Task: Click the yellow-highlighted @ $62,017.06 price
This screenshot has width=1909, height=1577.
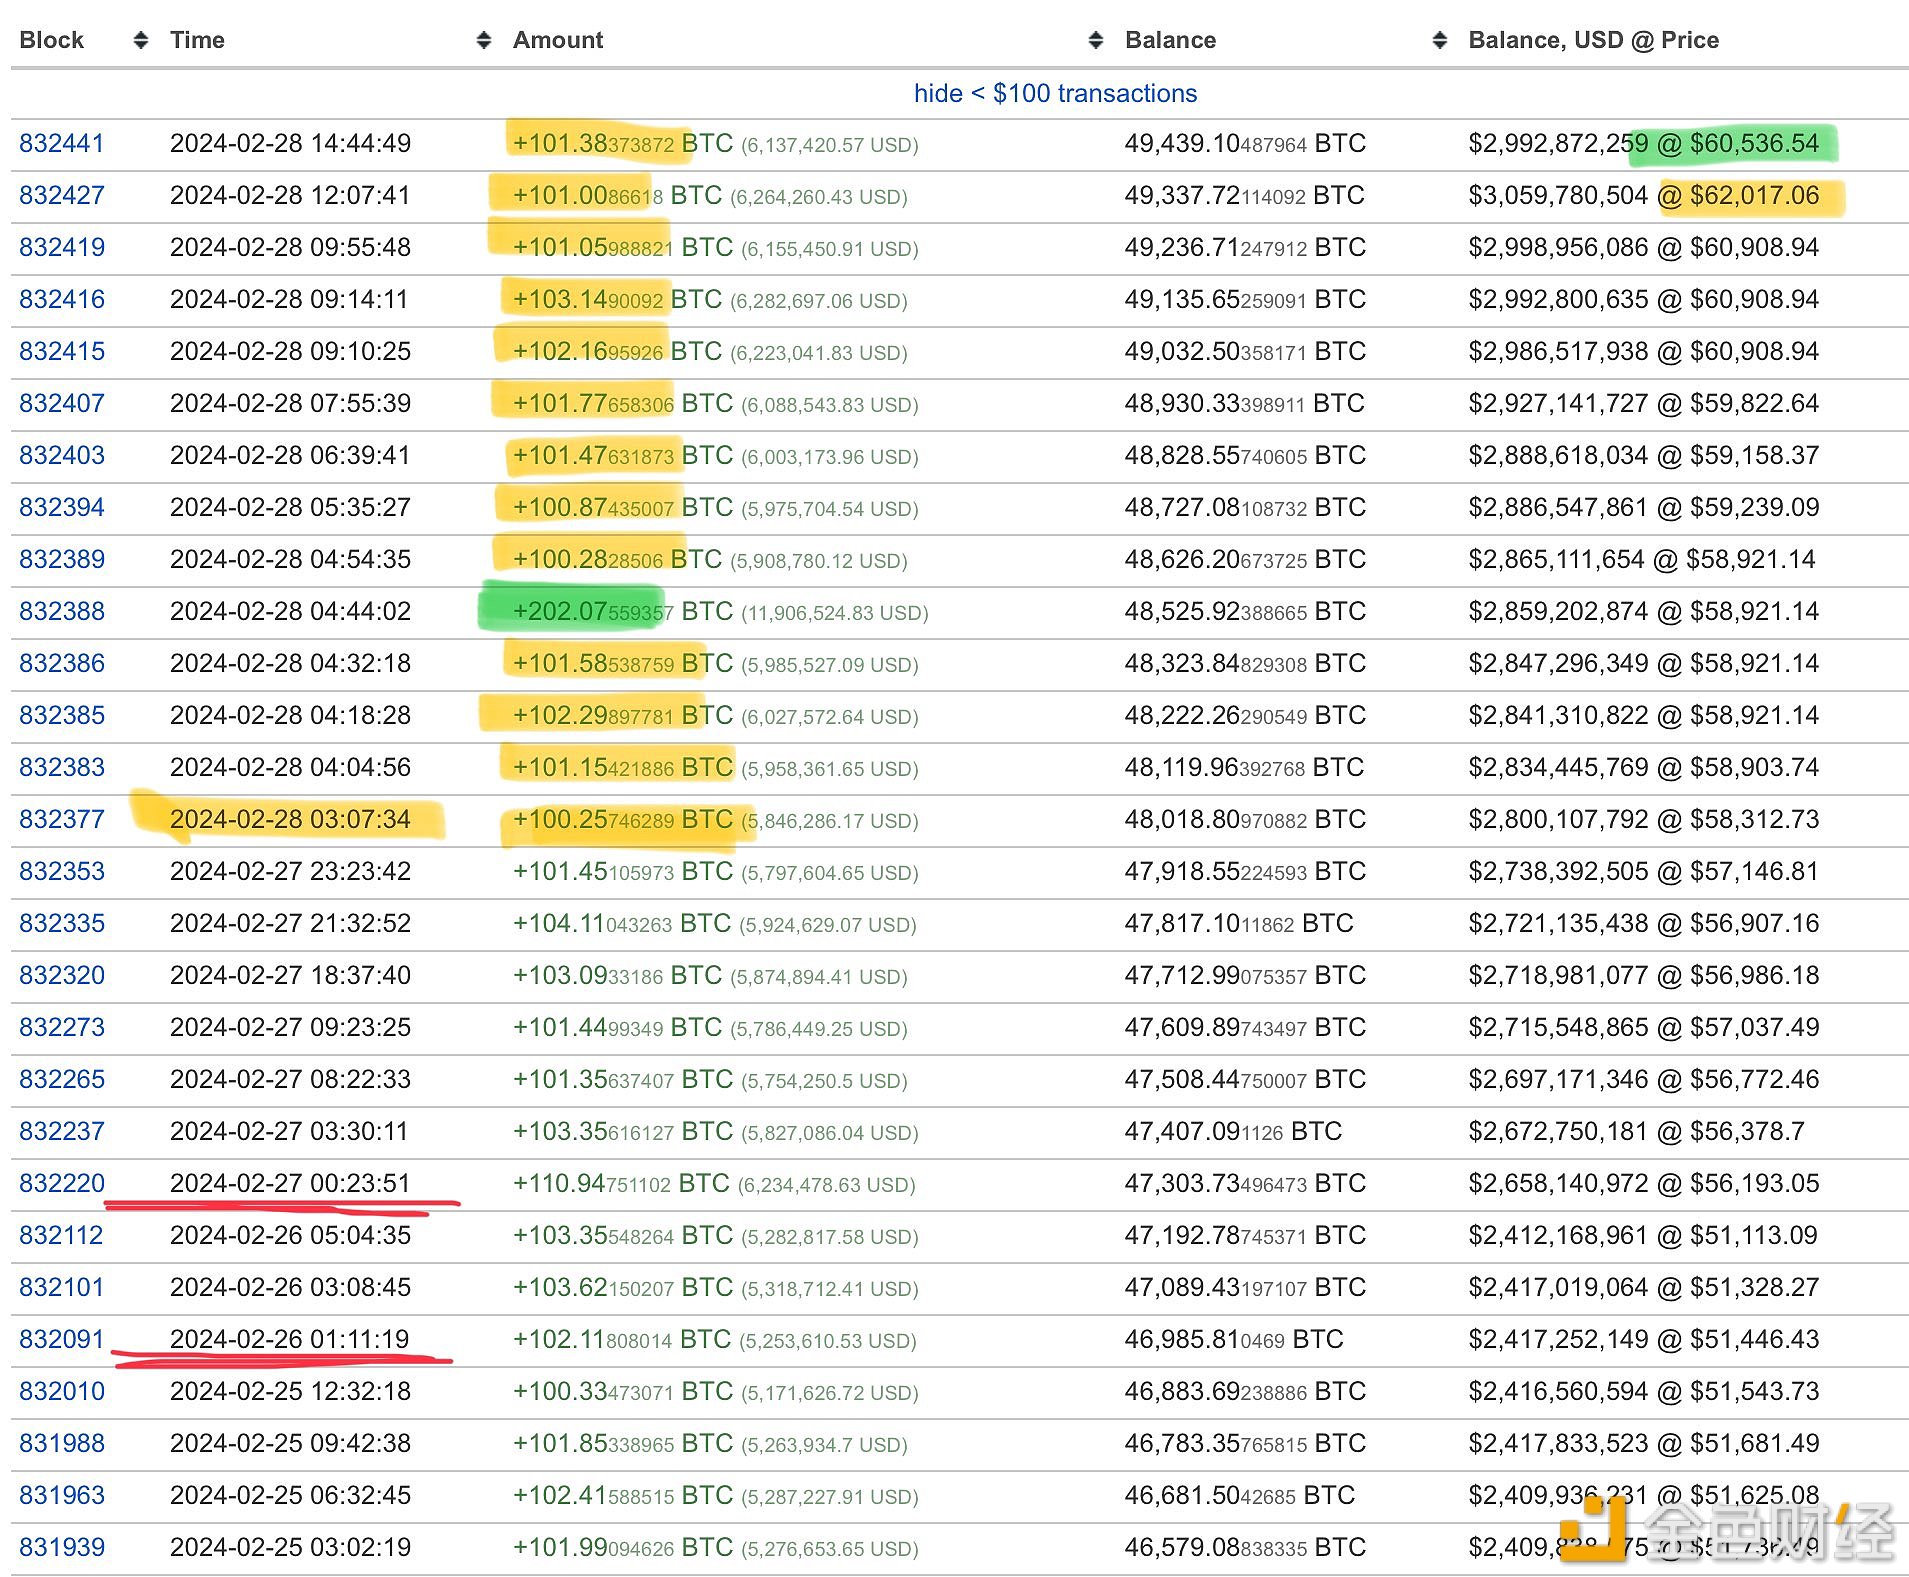Action: 1738,196
